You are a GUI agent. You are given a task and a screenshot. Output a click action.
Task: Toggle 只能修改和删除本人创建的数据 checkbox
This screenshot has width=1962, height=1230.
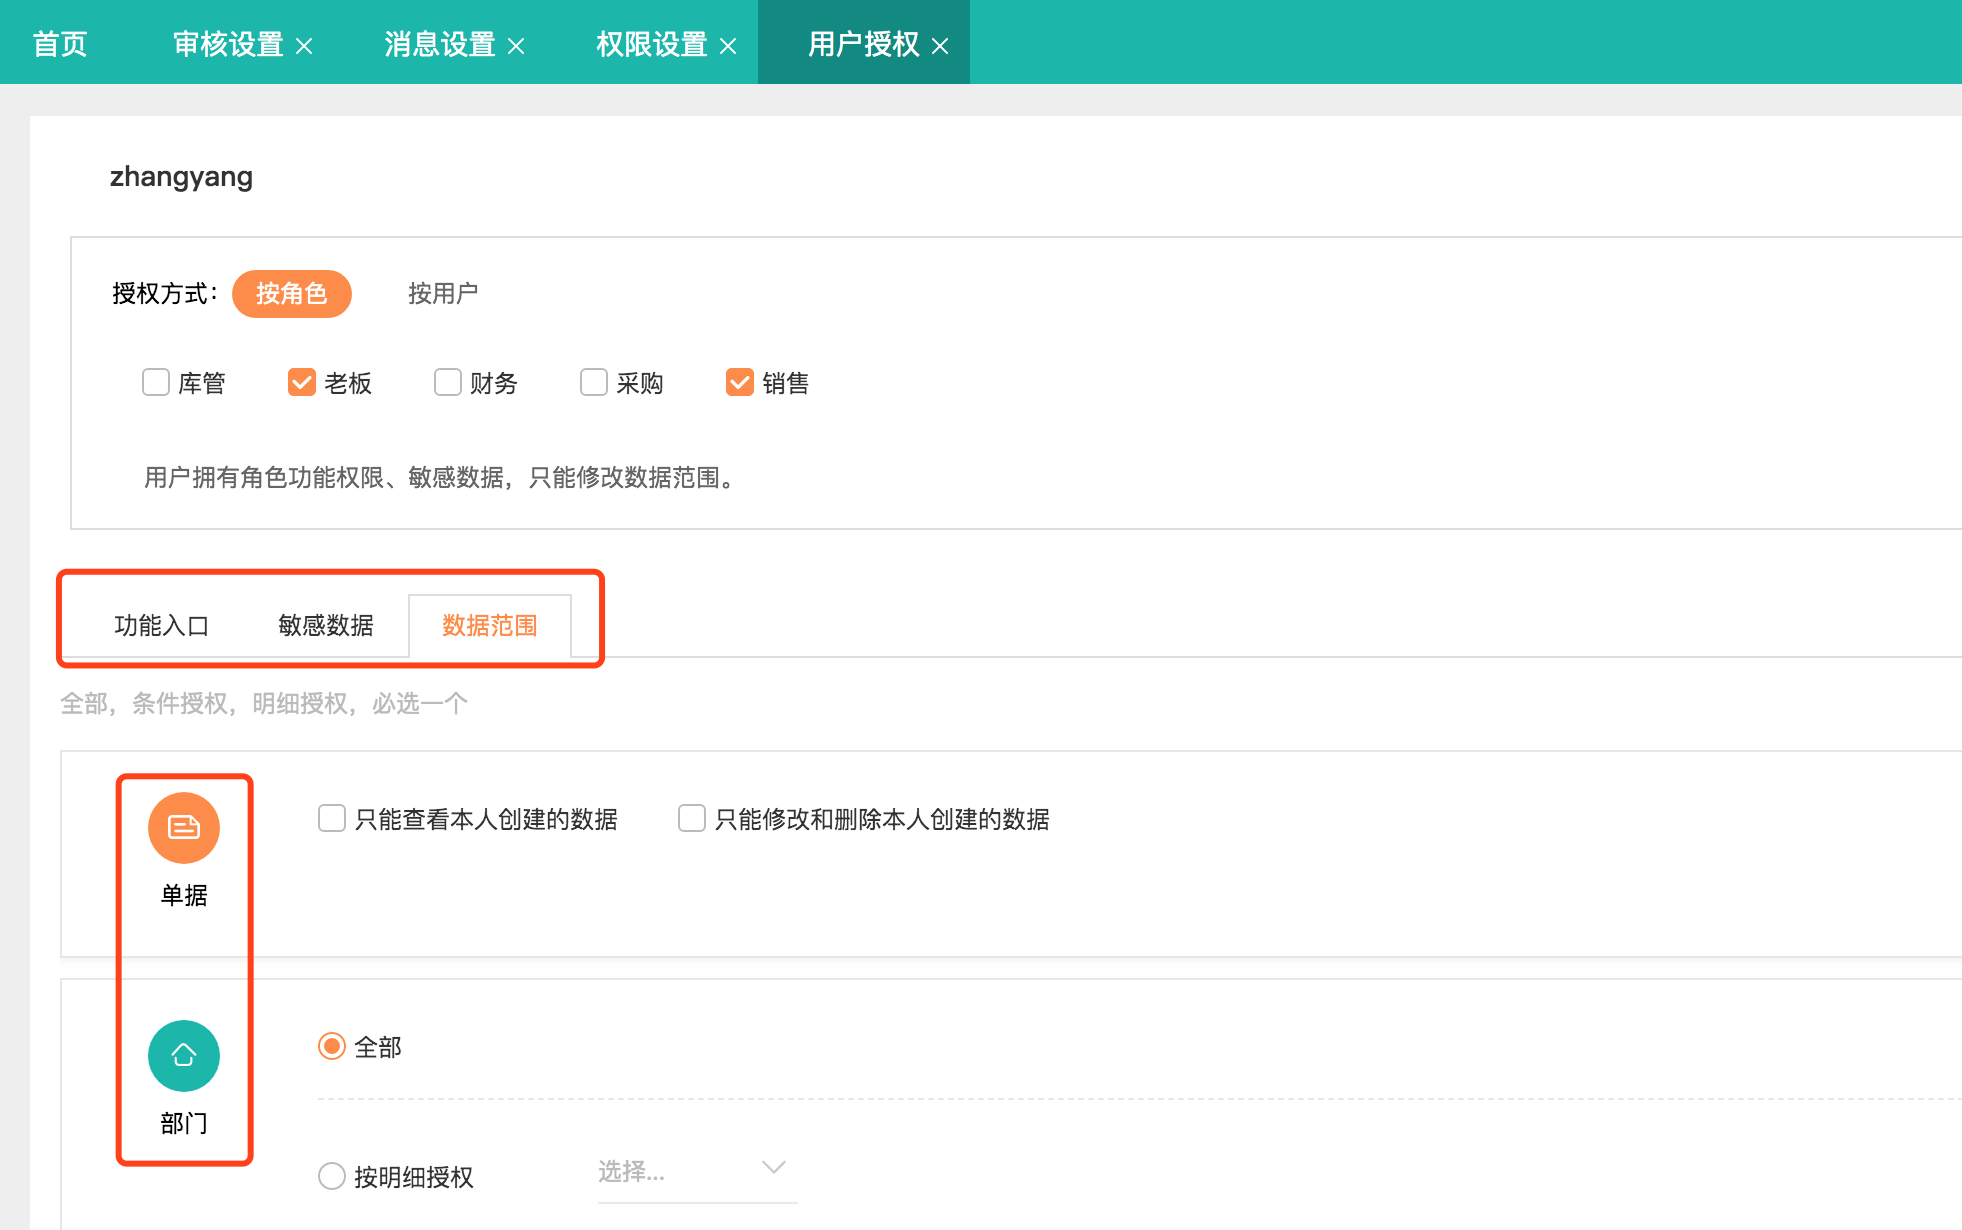coord(691,818)
